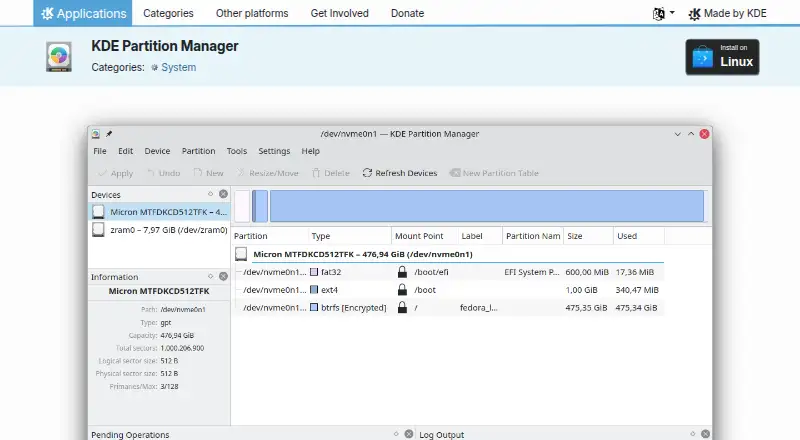Viewport: 800px width, 440px height.
Task: Click the Resize/Move toolbar button
Action: [267, 173]
